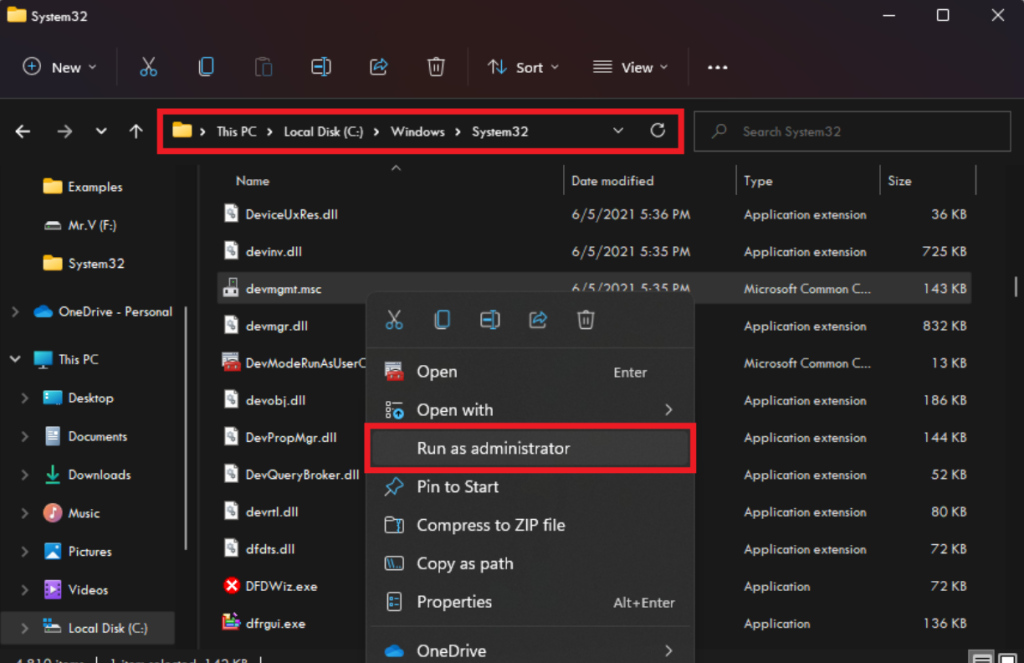Open the View dropdown menu

click(630, 67)
